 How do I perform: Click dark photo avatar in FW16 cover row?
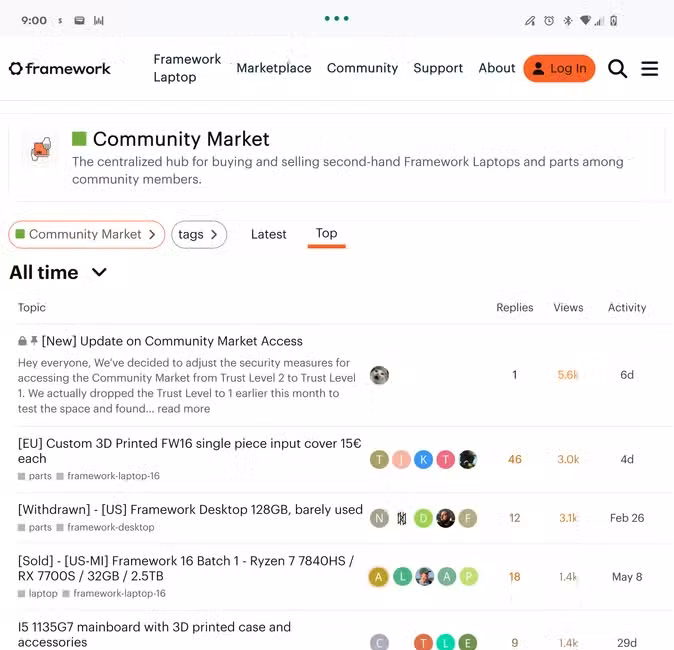click(x=468, y=459)
